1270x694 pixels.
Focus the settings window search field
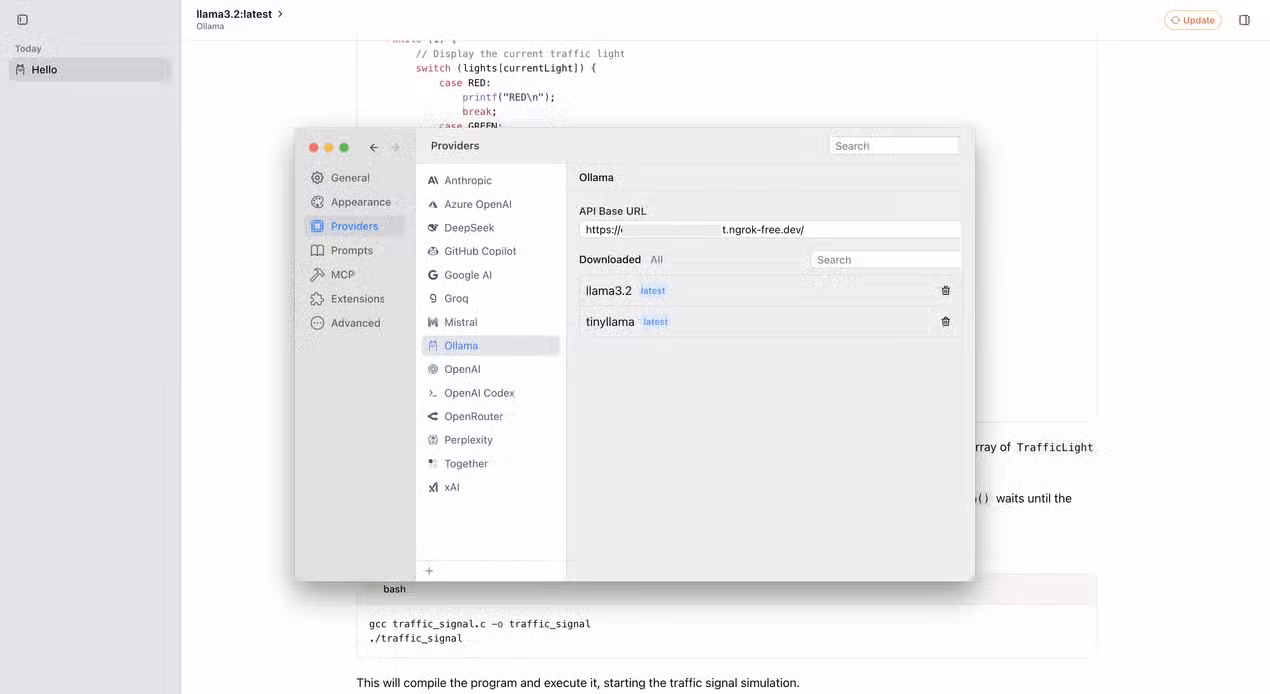tap(894, 146)
